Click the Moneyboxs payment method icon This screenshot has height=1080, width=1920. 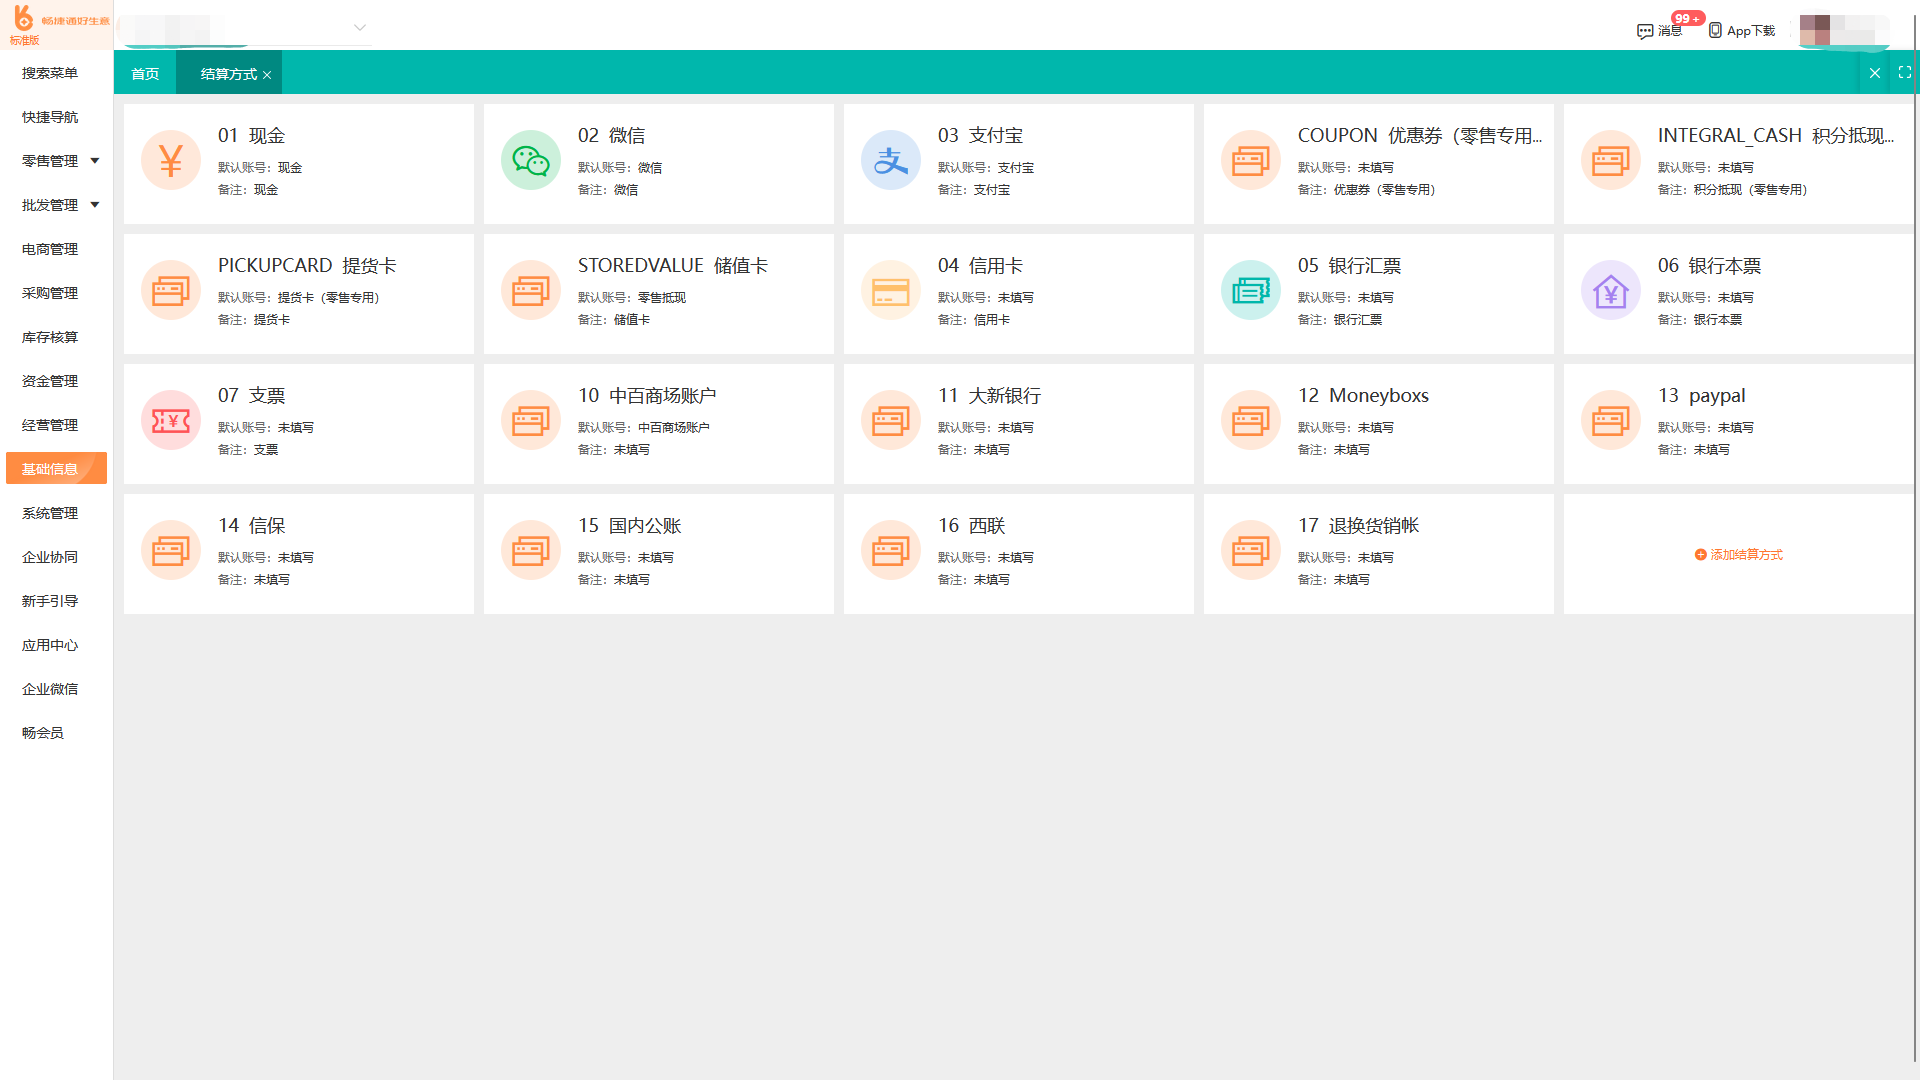point(1249,419)
